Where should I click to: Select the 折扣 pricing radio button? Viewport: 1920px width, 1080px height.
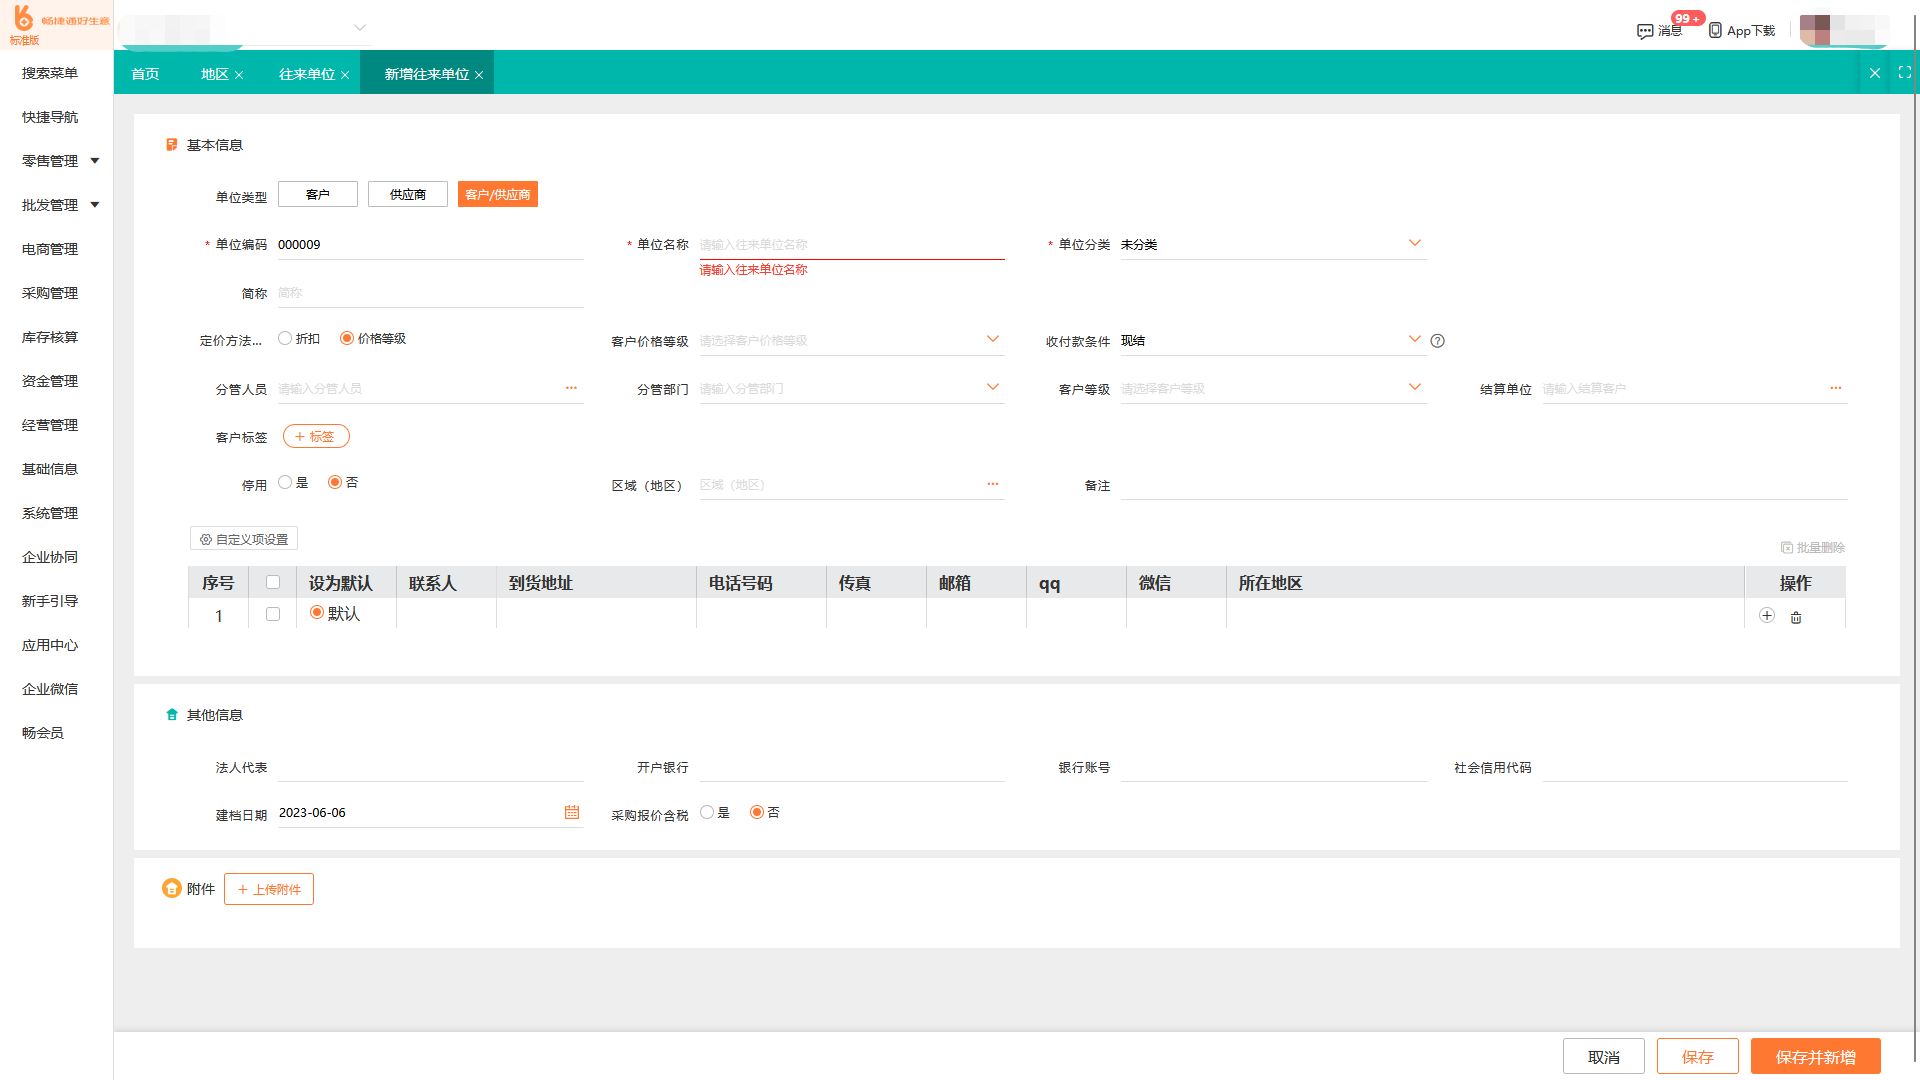click(285, 340)
